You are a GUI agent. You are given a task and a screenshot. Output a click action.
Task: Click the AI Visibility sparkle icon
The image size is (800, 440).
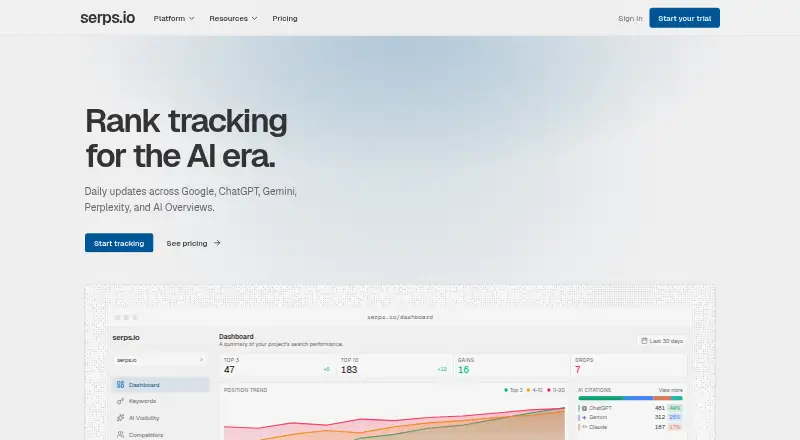(120, 418)
